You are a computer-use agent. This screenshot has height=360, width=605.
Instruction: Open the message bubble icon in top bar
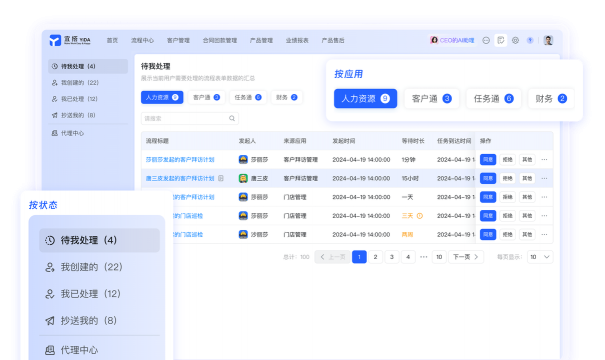click(486, 40)
